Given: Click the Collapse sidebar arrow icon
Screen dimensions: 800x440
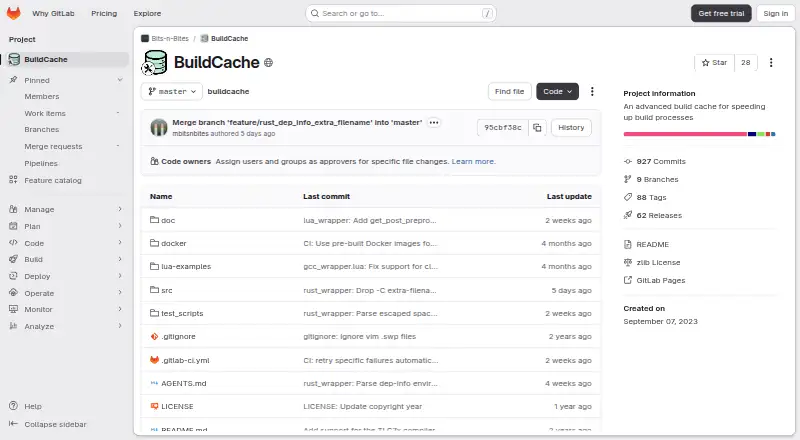Looking at the screenshot, I should click(x=13, y=424).
